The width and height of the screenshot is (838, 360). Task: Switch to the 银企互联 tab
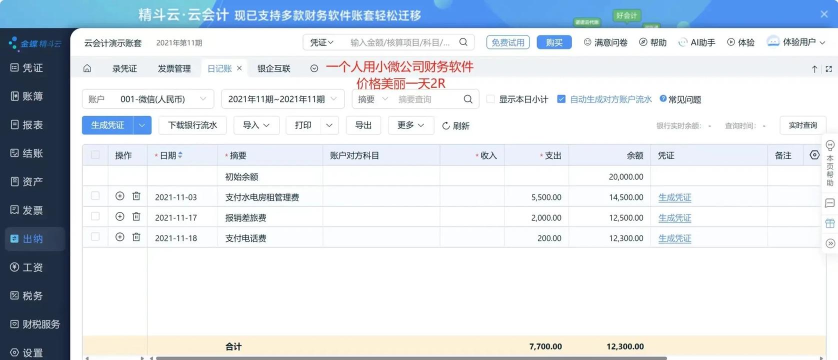tap(274, 68)
